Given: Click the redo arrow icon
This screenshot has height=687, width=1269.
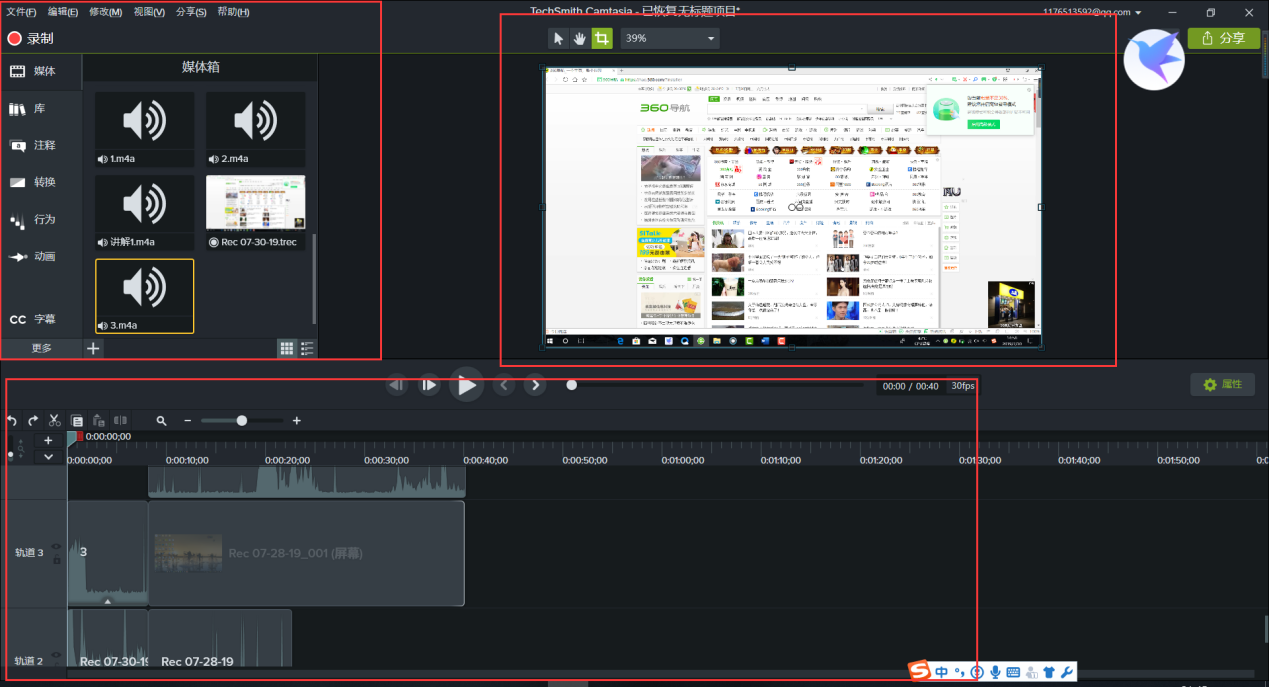Looking at the screenshot, I should point(33,421).
